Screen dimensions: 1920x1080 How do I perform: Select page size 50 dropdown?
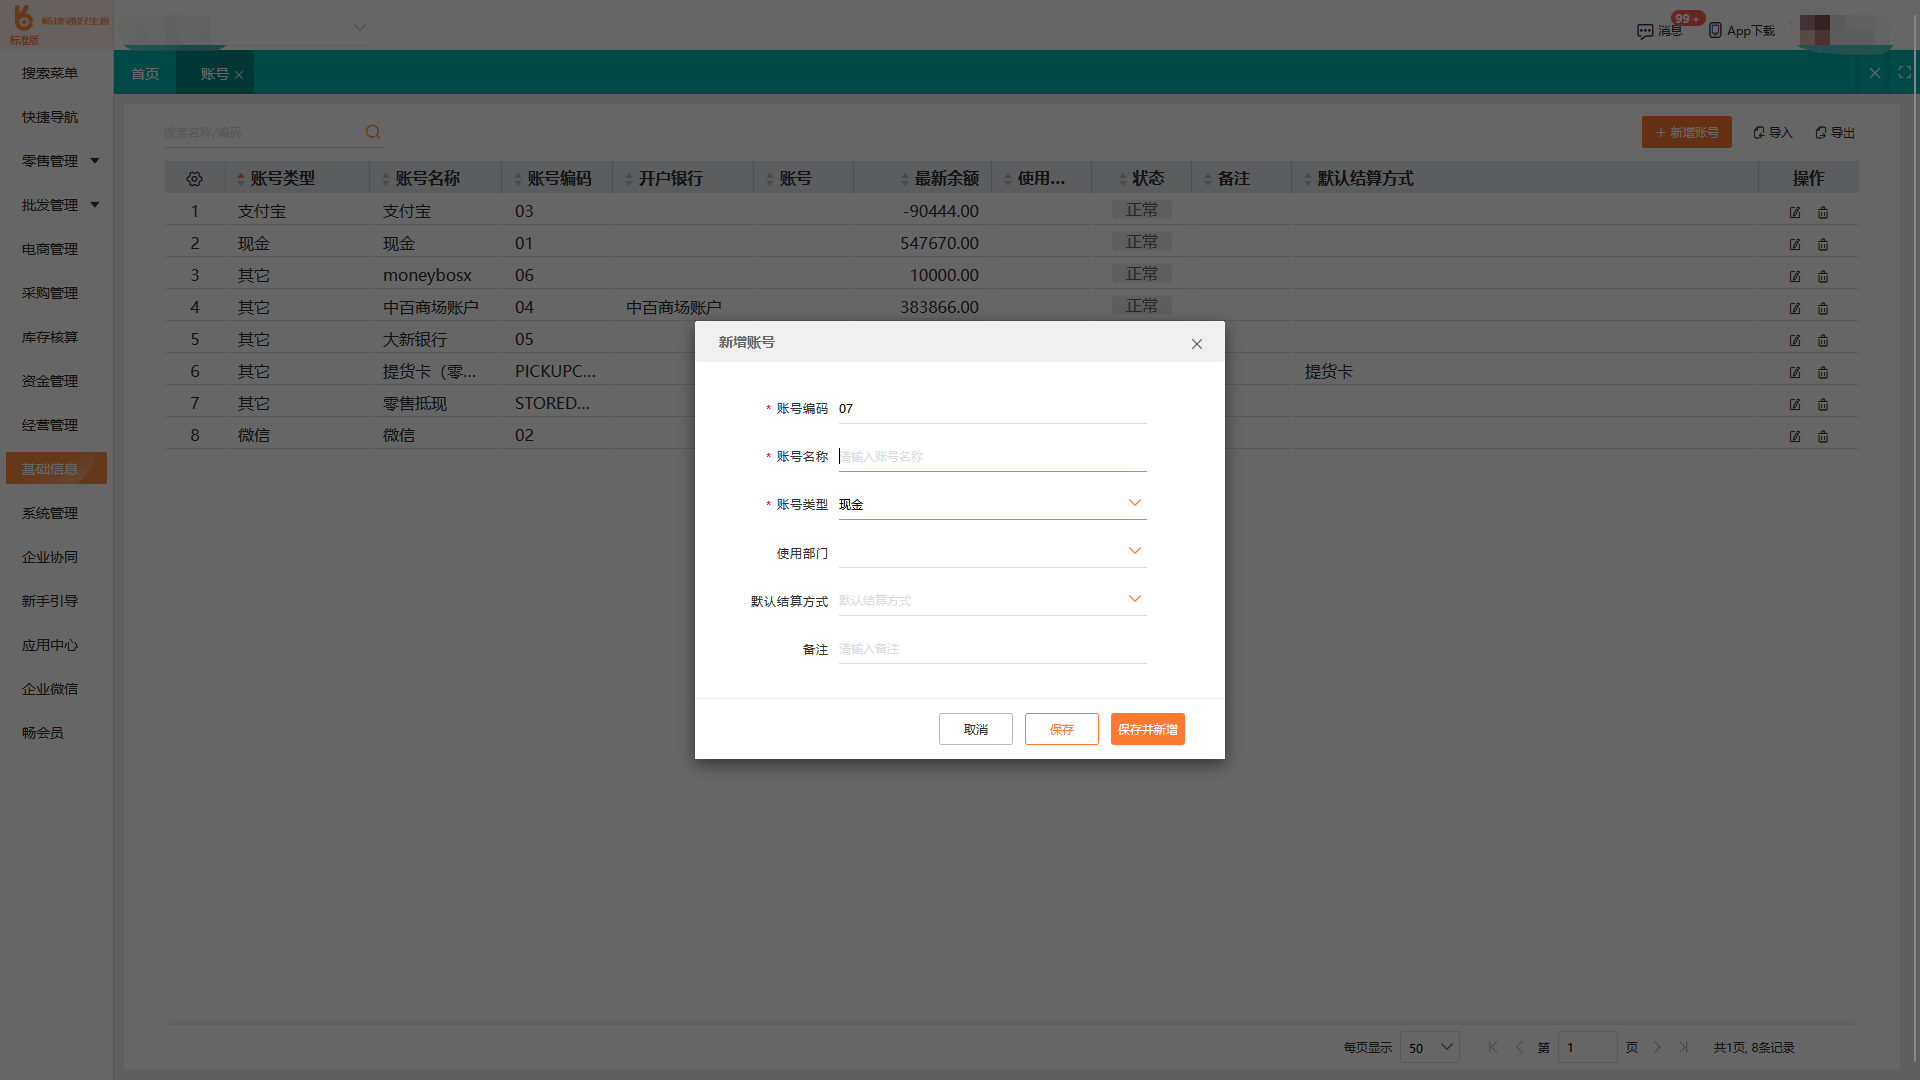1428,1047
